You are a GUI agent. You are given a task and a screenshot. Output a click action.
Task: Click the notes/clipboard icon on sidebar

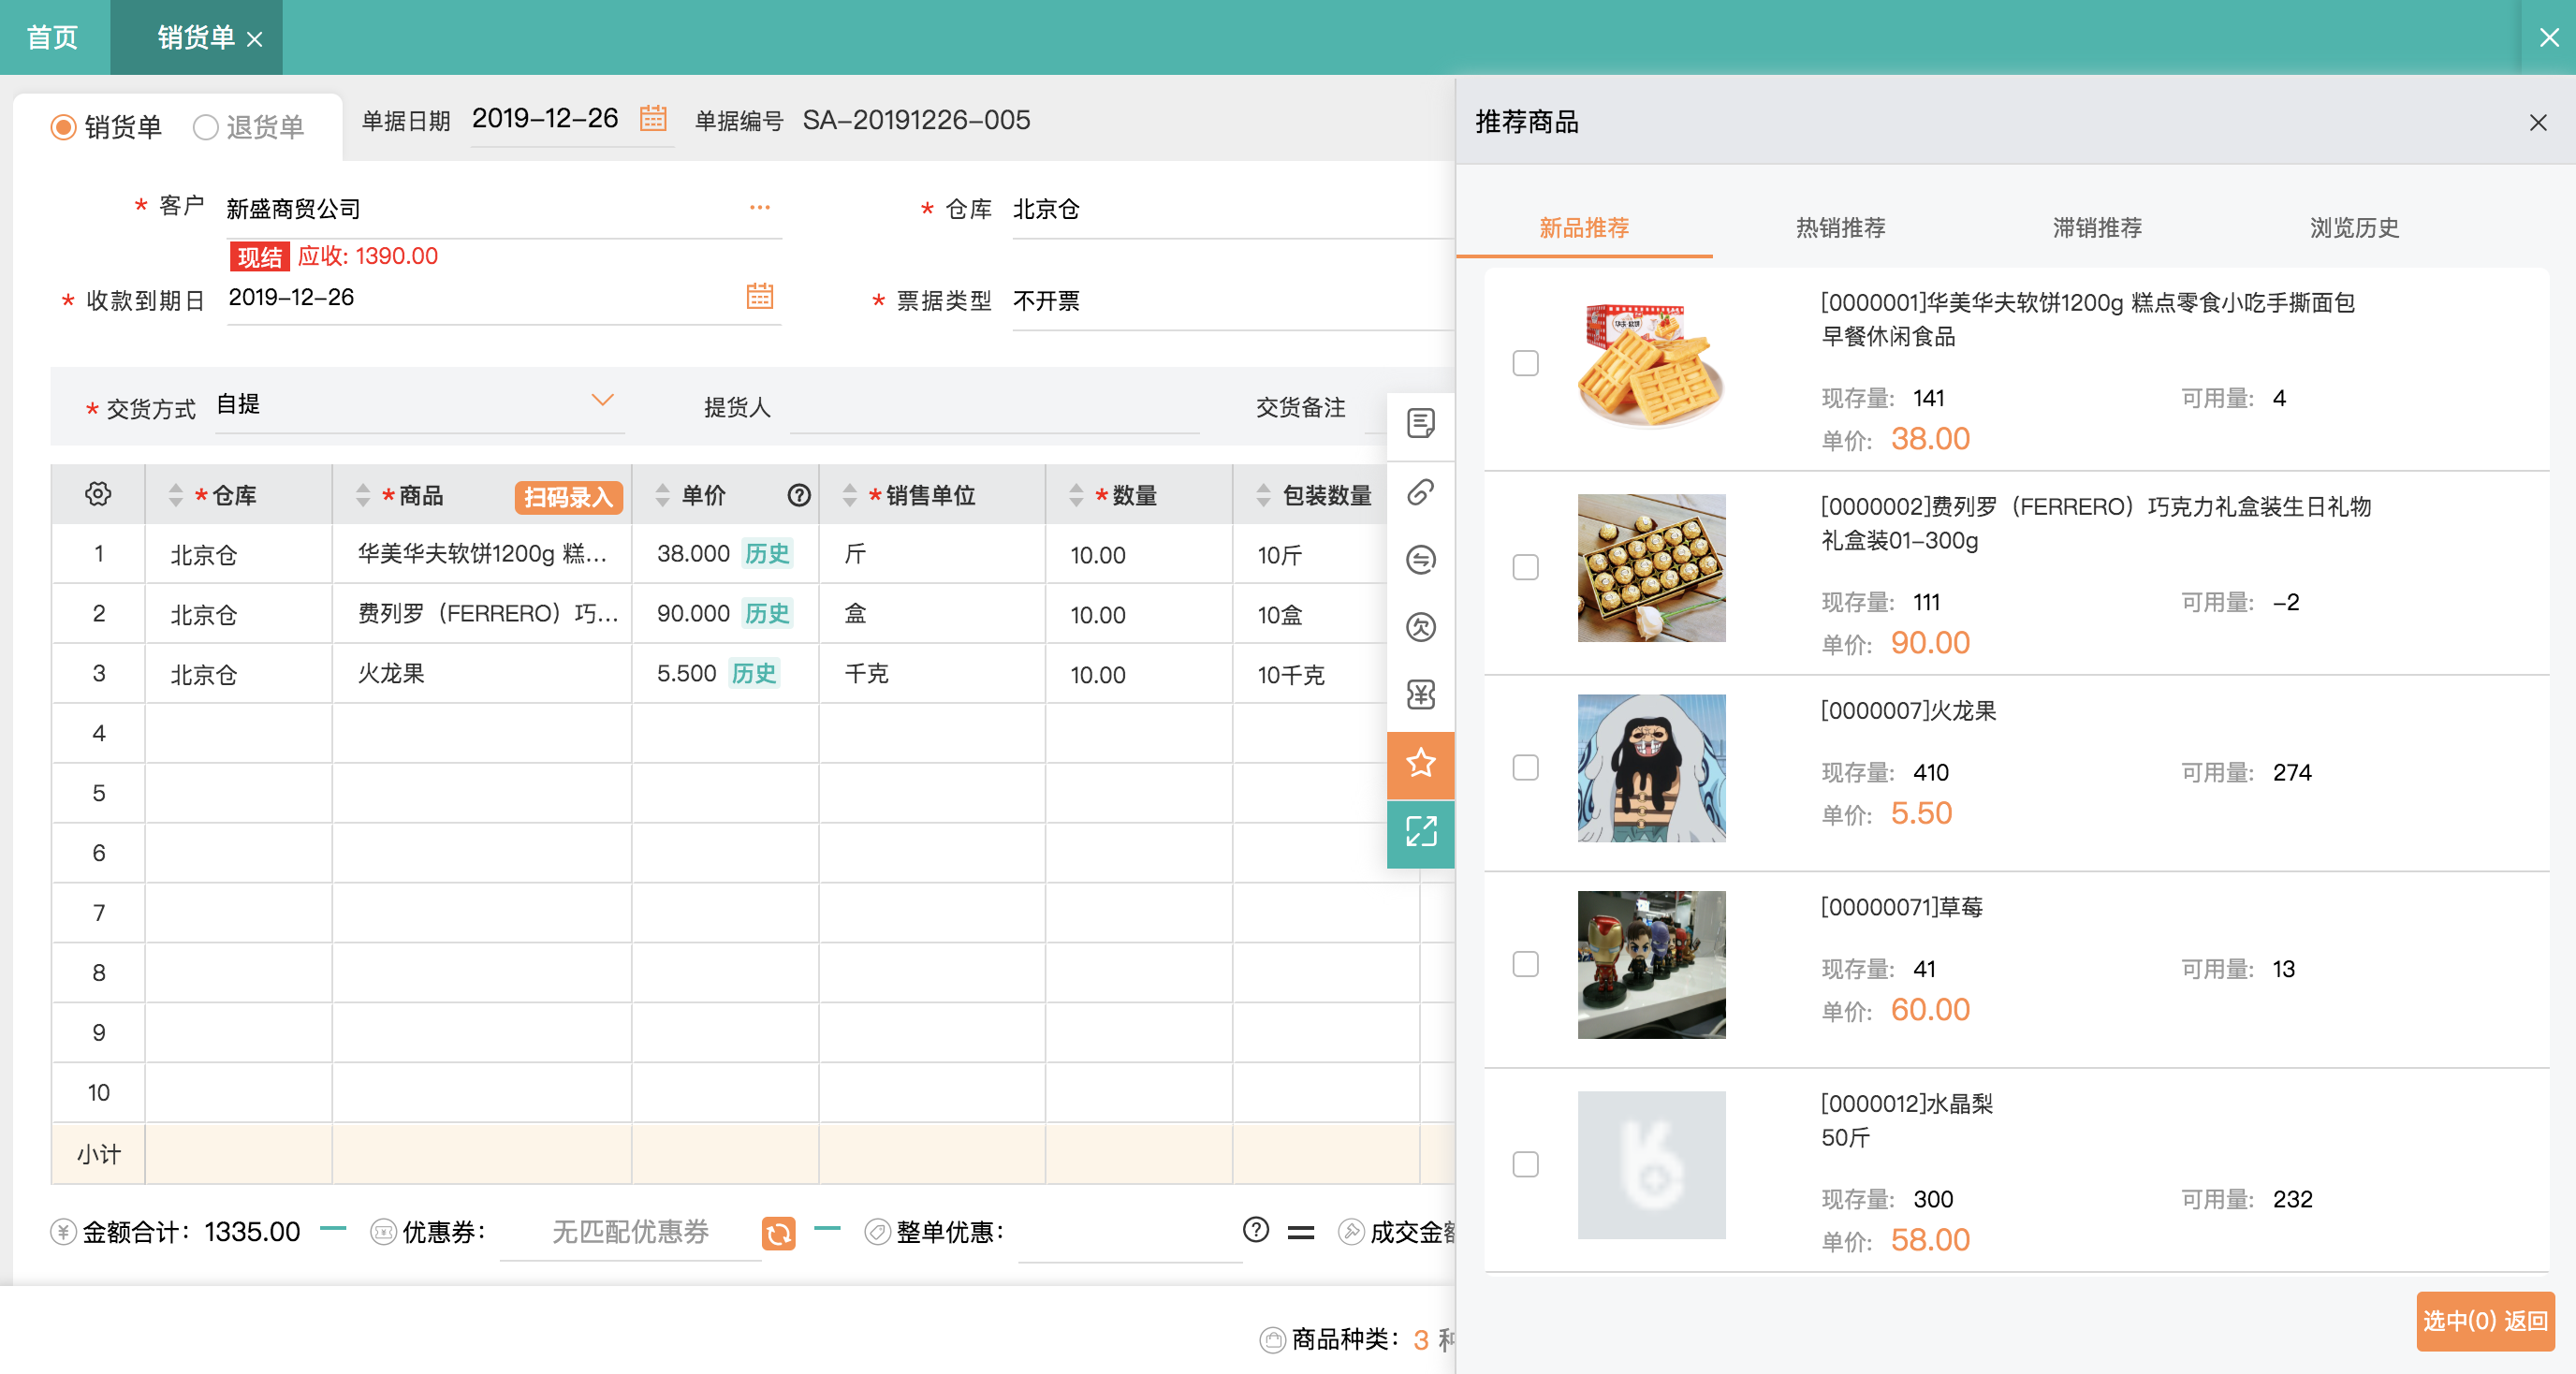tap(1423, 422)
